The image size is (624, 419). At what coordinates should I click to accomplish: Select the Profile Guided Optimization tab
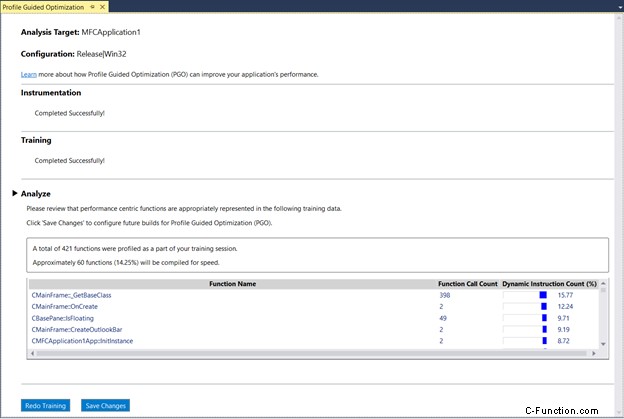[x=45, y=7]
